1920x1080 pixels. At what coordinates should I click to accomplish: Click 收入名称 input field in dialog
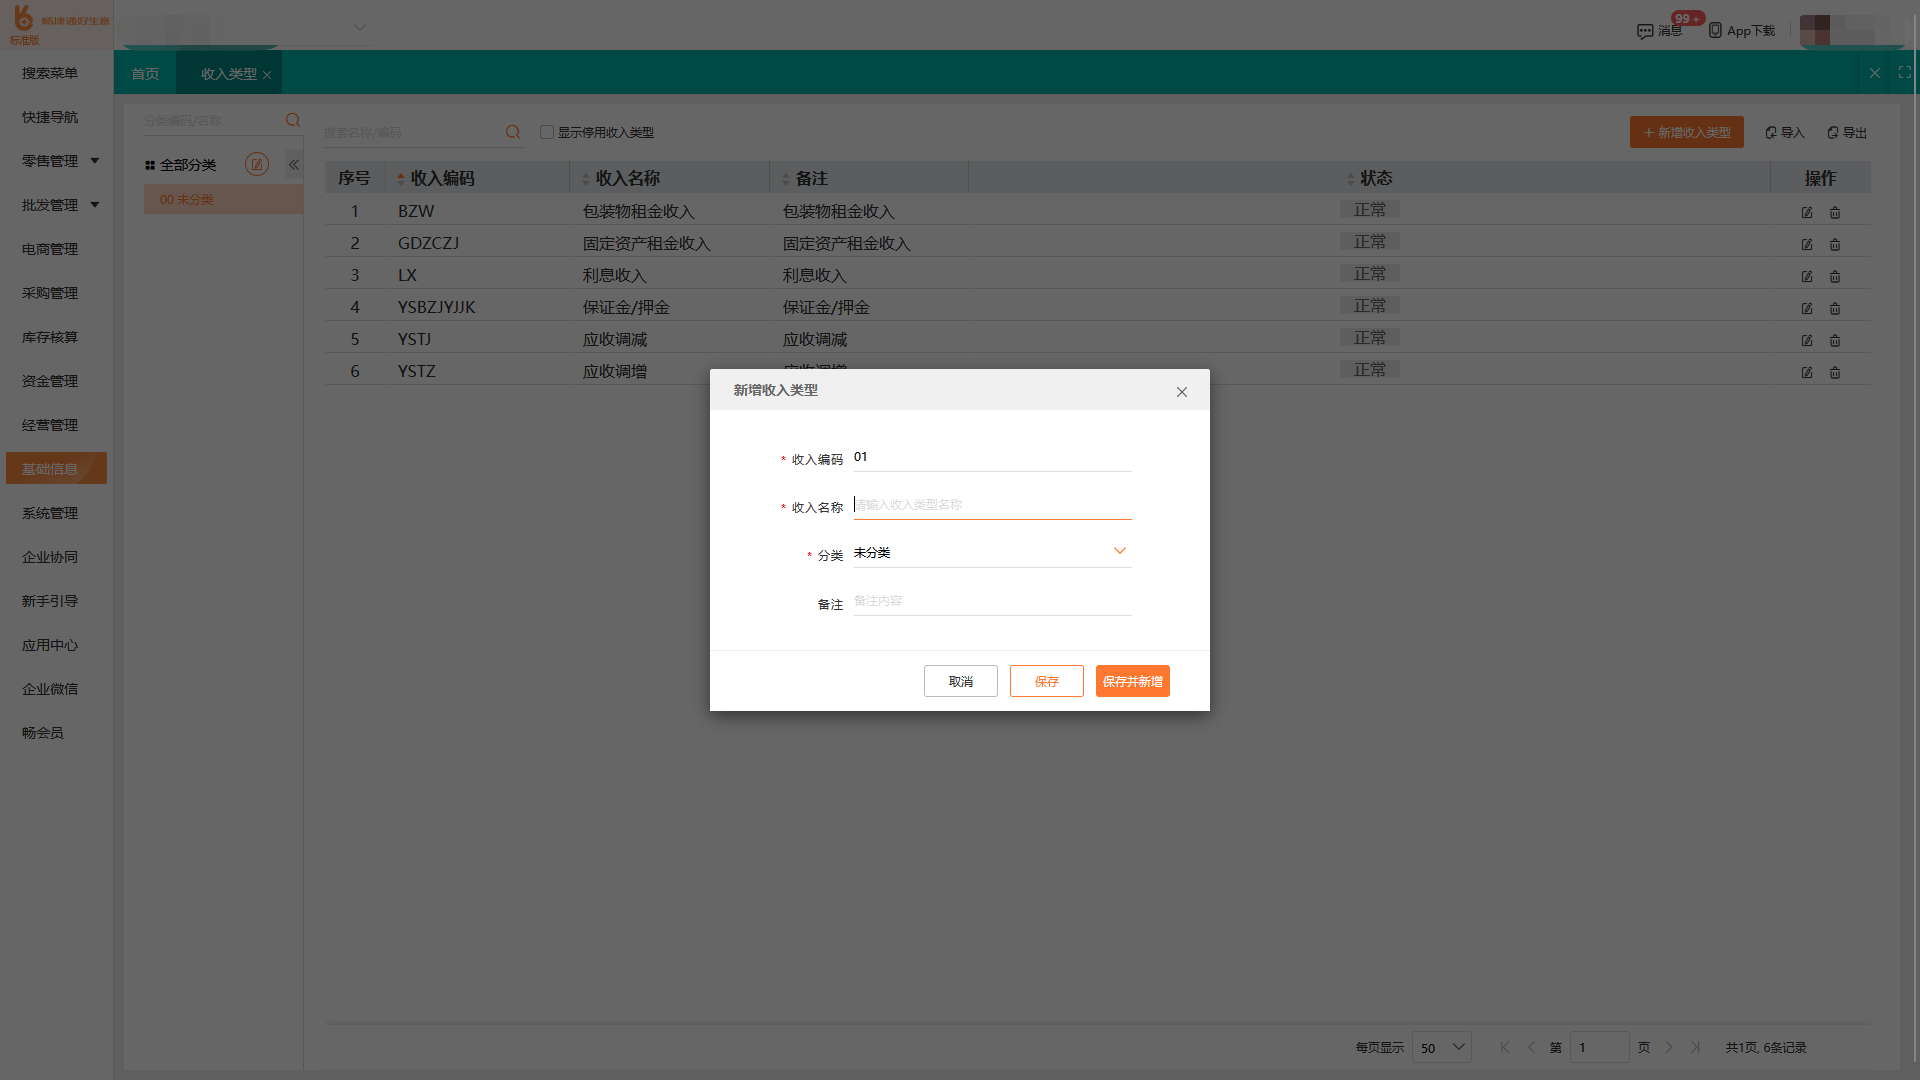point(993,504)
